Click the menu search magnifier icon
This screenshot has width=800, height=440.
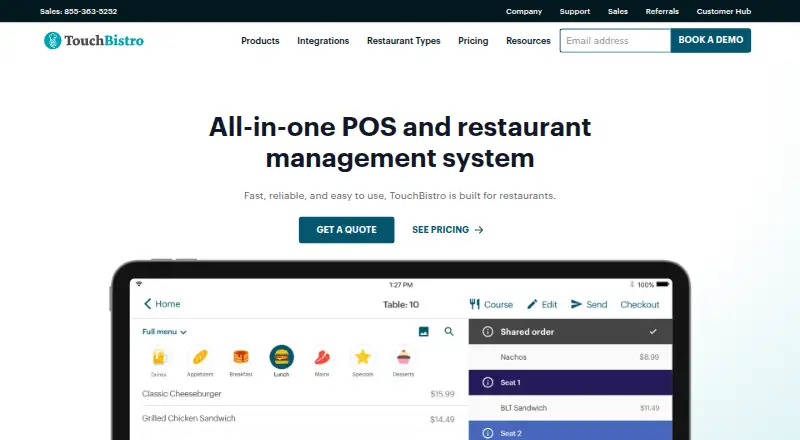(449, 331)
